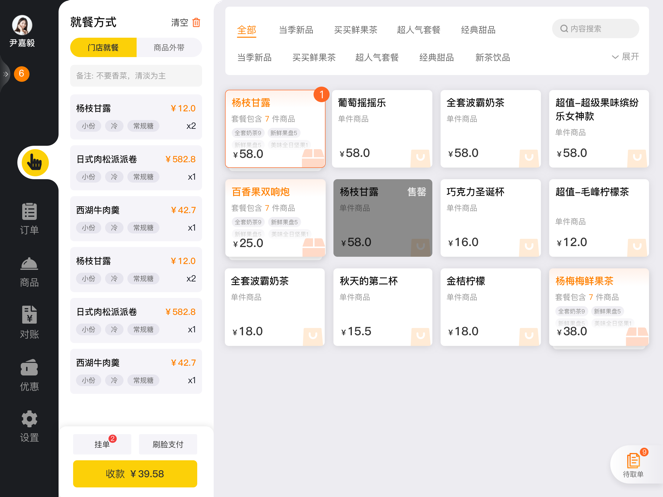Expand the category list with 展开
The width and height of the screenshot is (663, 497).
pyautogui.click(x=625, y=57)
